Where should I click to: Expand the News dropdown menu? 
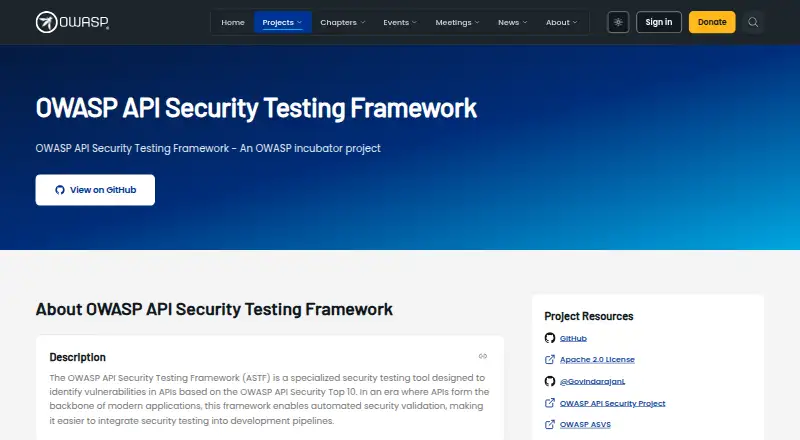tap(513, 22)
